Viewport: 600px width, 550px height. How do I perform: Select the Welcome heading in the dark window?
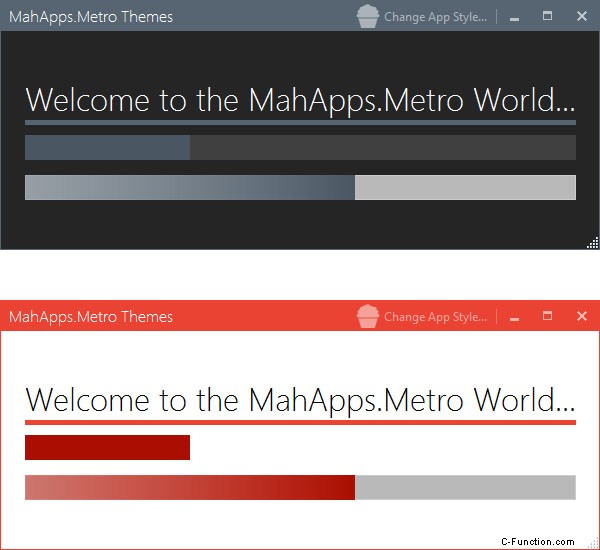(300, 100)
